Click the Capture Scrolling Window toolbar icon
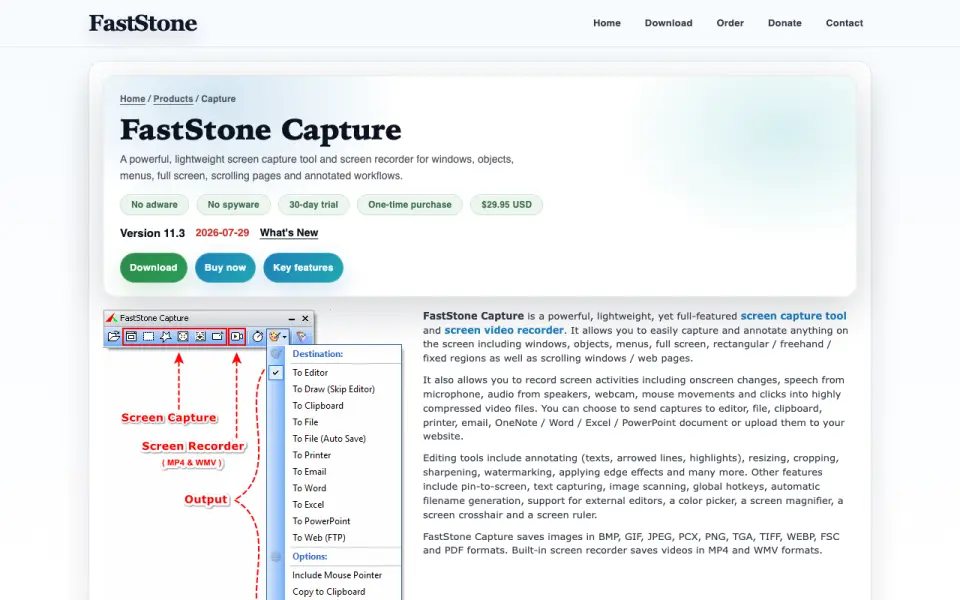960x600 pixels. (200, 336)
